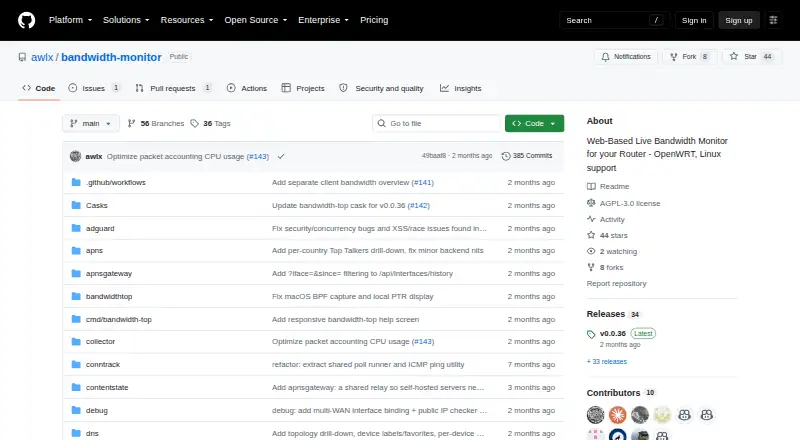Click Report repository link

[616, 283]
